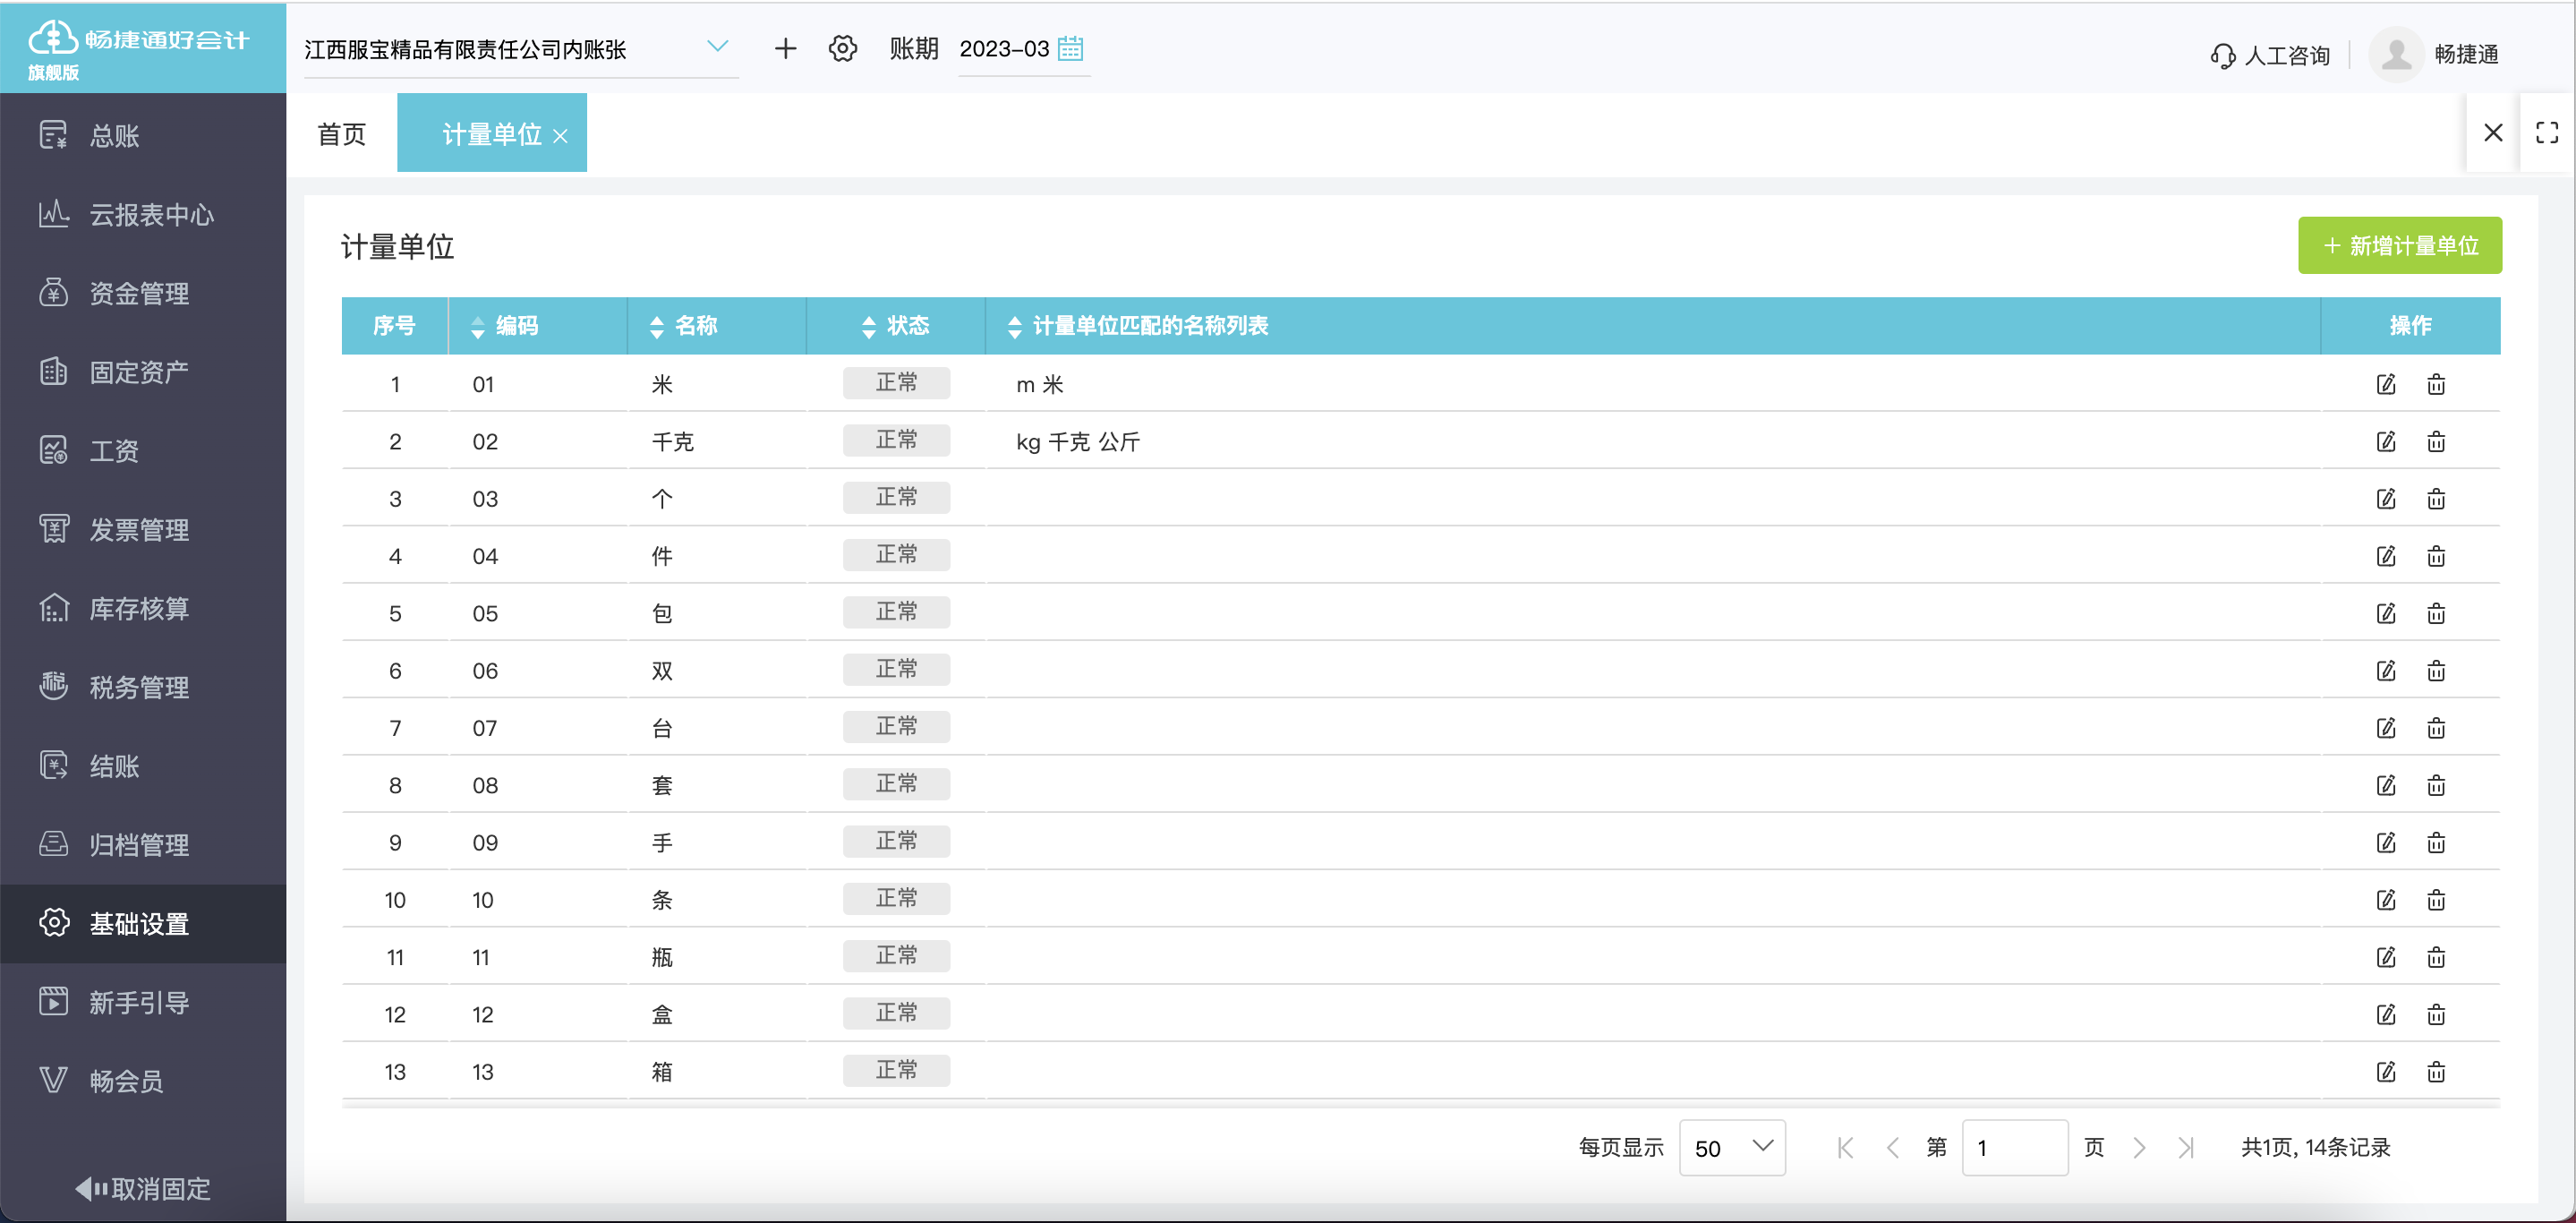Click the edit icon for 套 row
2576x1223 pixels.
click(x=2385, y=786)
